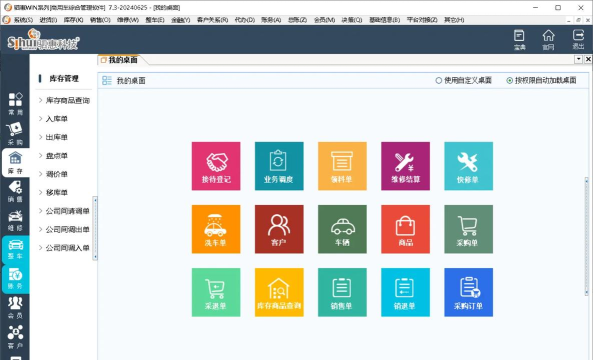The width and height of the screenshot is (593, 360).
Task: Expand 移库单 in the tree
Action: 40,192
